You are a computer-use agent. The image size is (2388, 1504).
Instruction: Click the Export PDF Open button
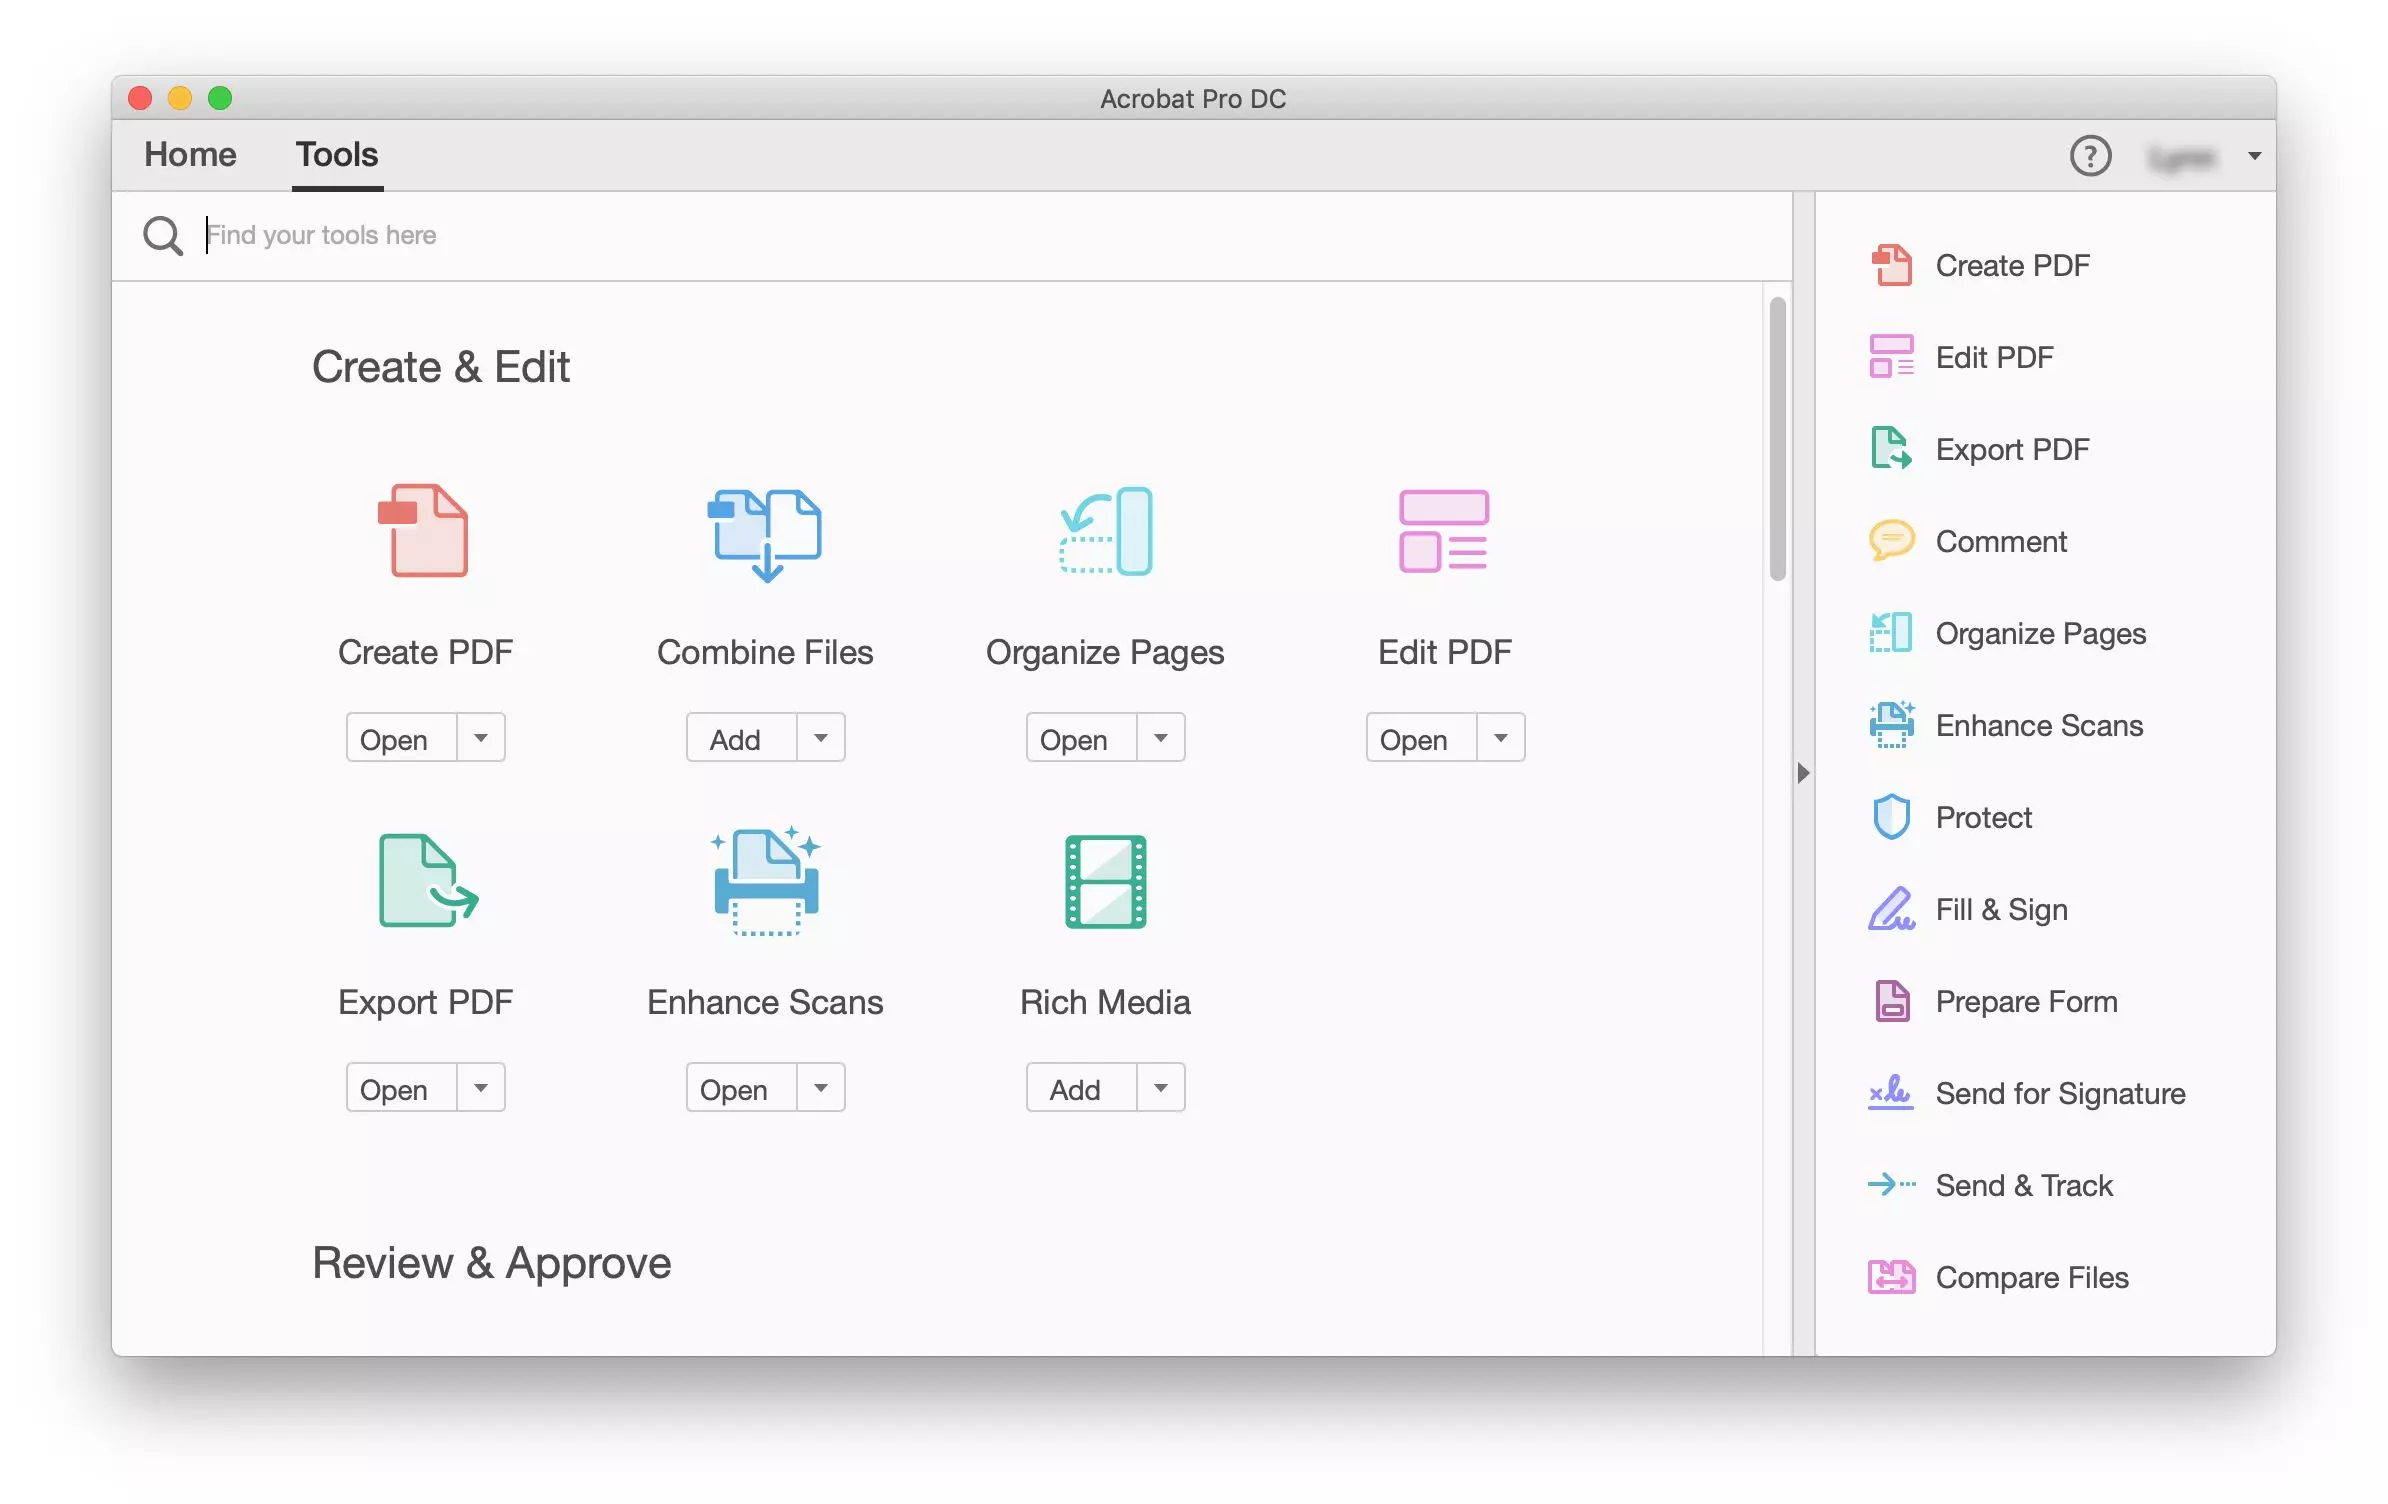coord(395,1088)
